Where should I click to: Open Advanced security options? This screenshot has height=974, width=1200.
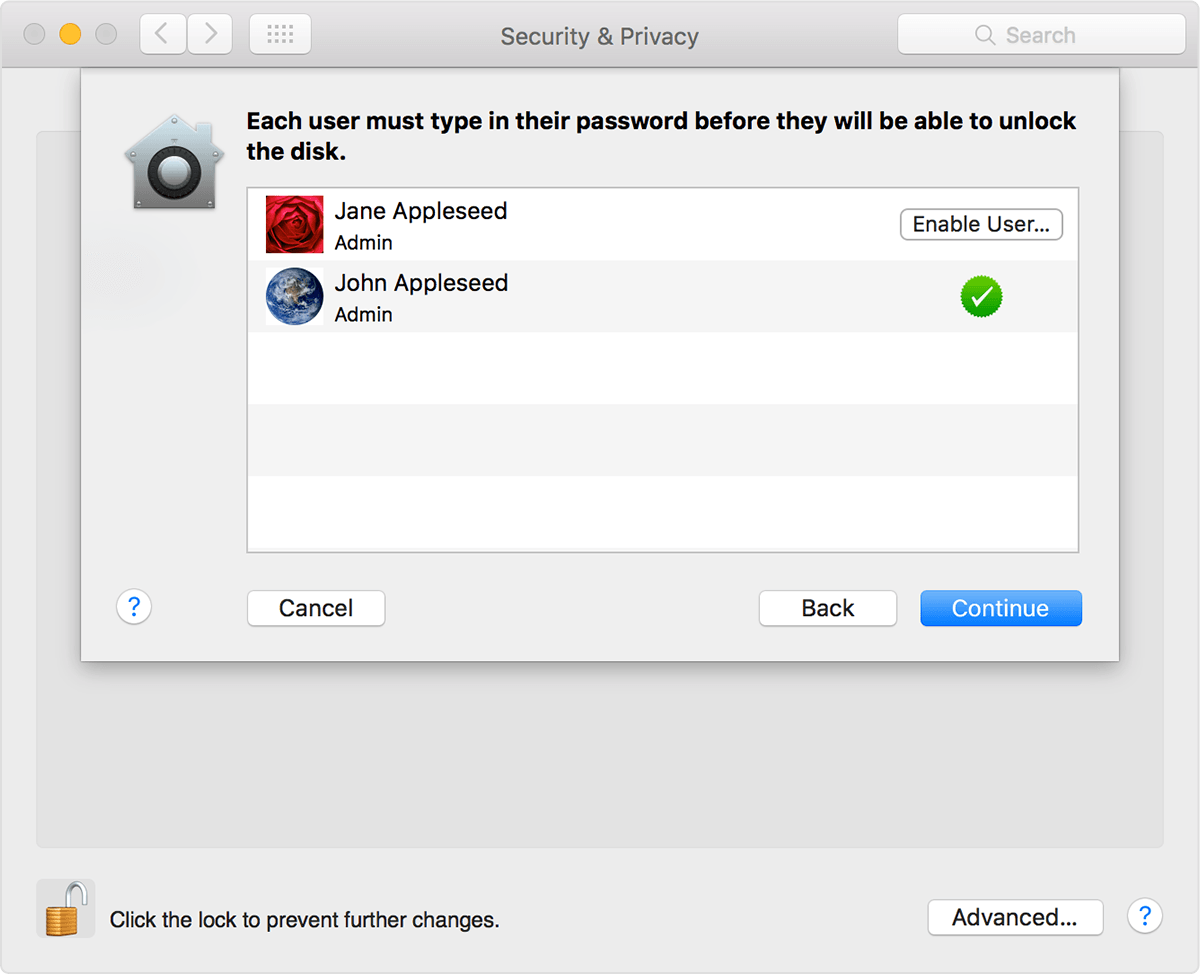tap(1015, 917)
